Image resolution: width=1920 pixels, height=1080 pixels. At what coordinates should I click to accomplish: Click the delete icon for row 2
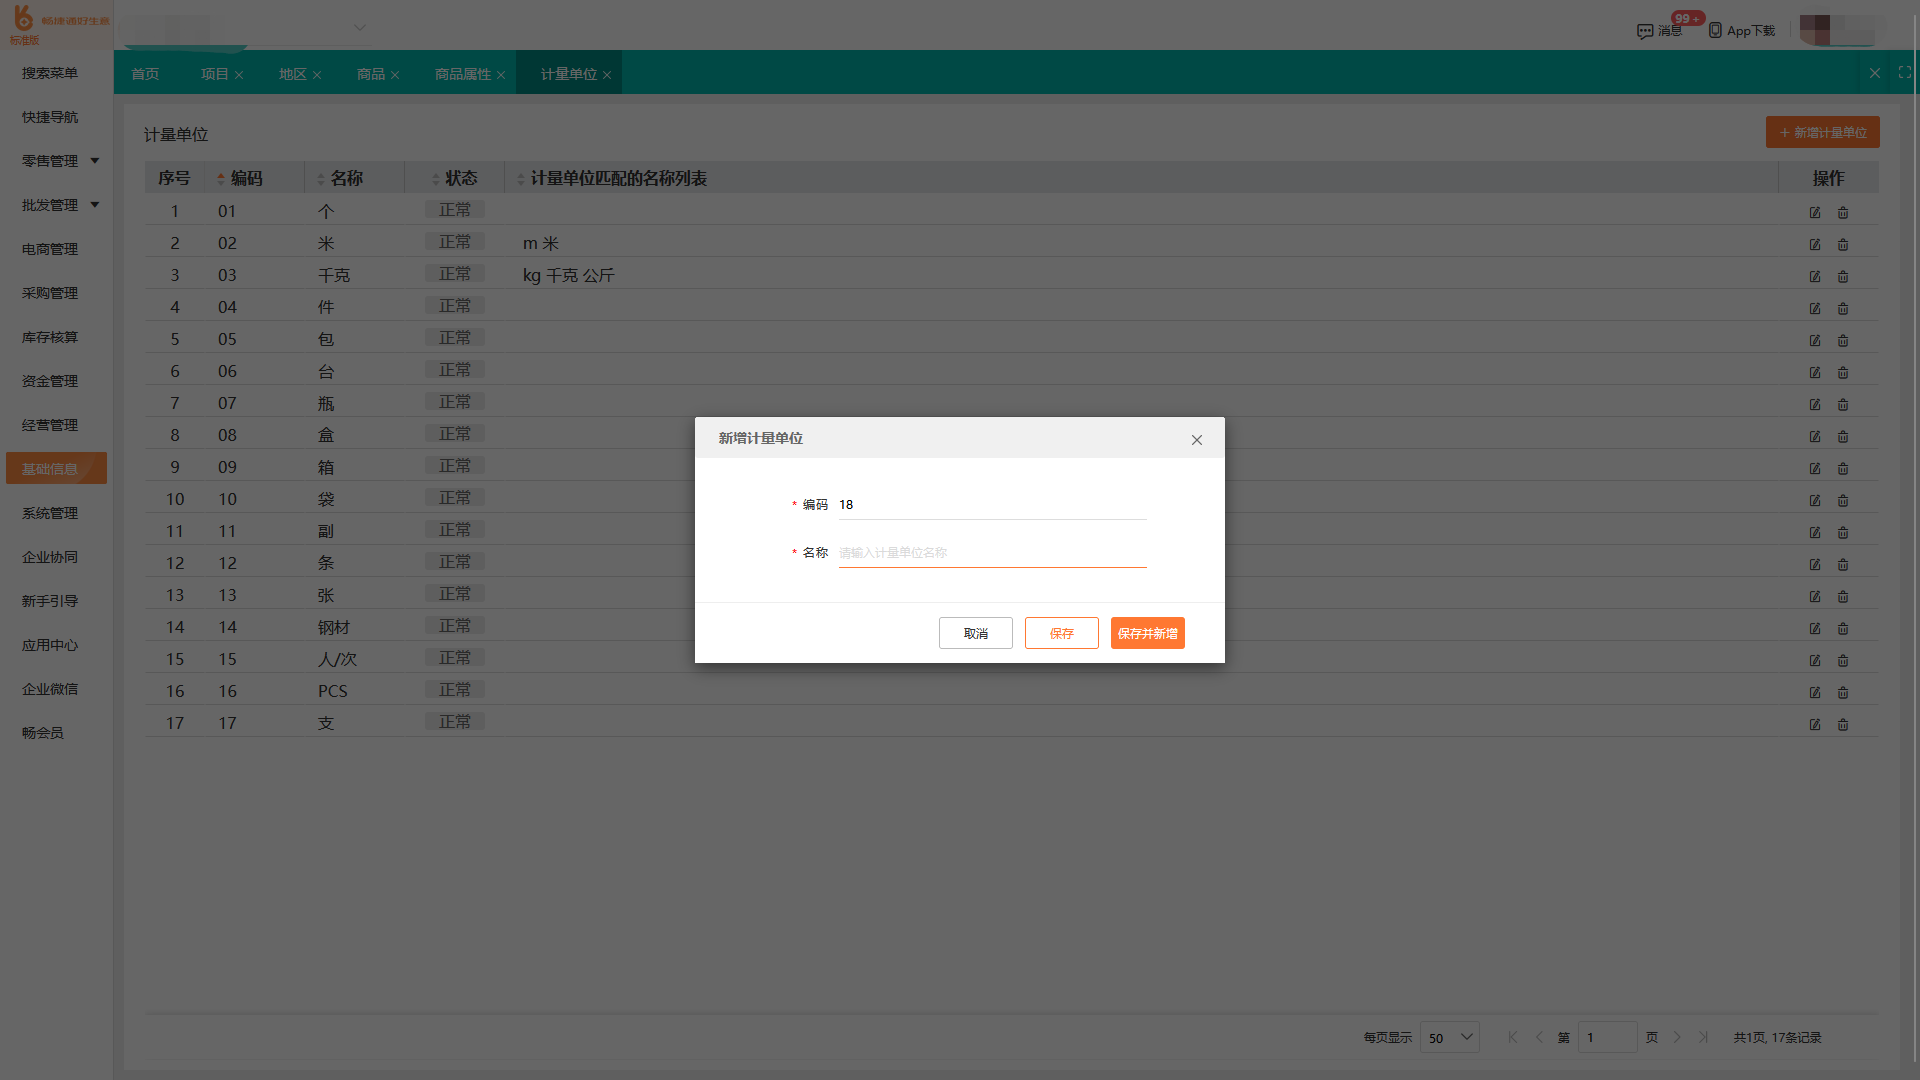point(1844,244)
